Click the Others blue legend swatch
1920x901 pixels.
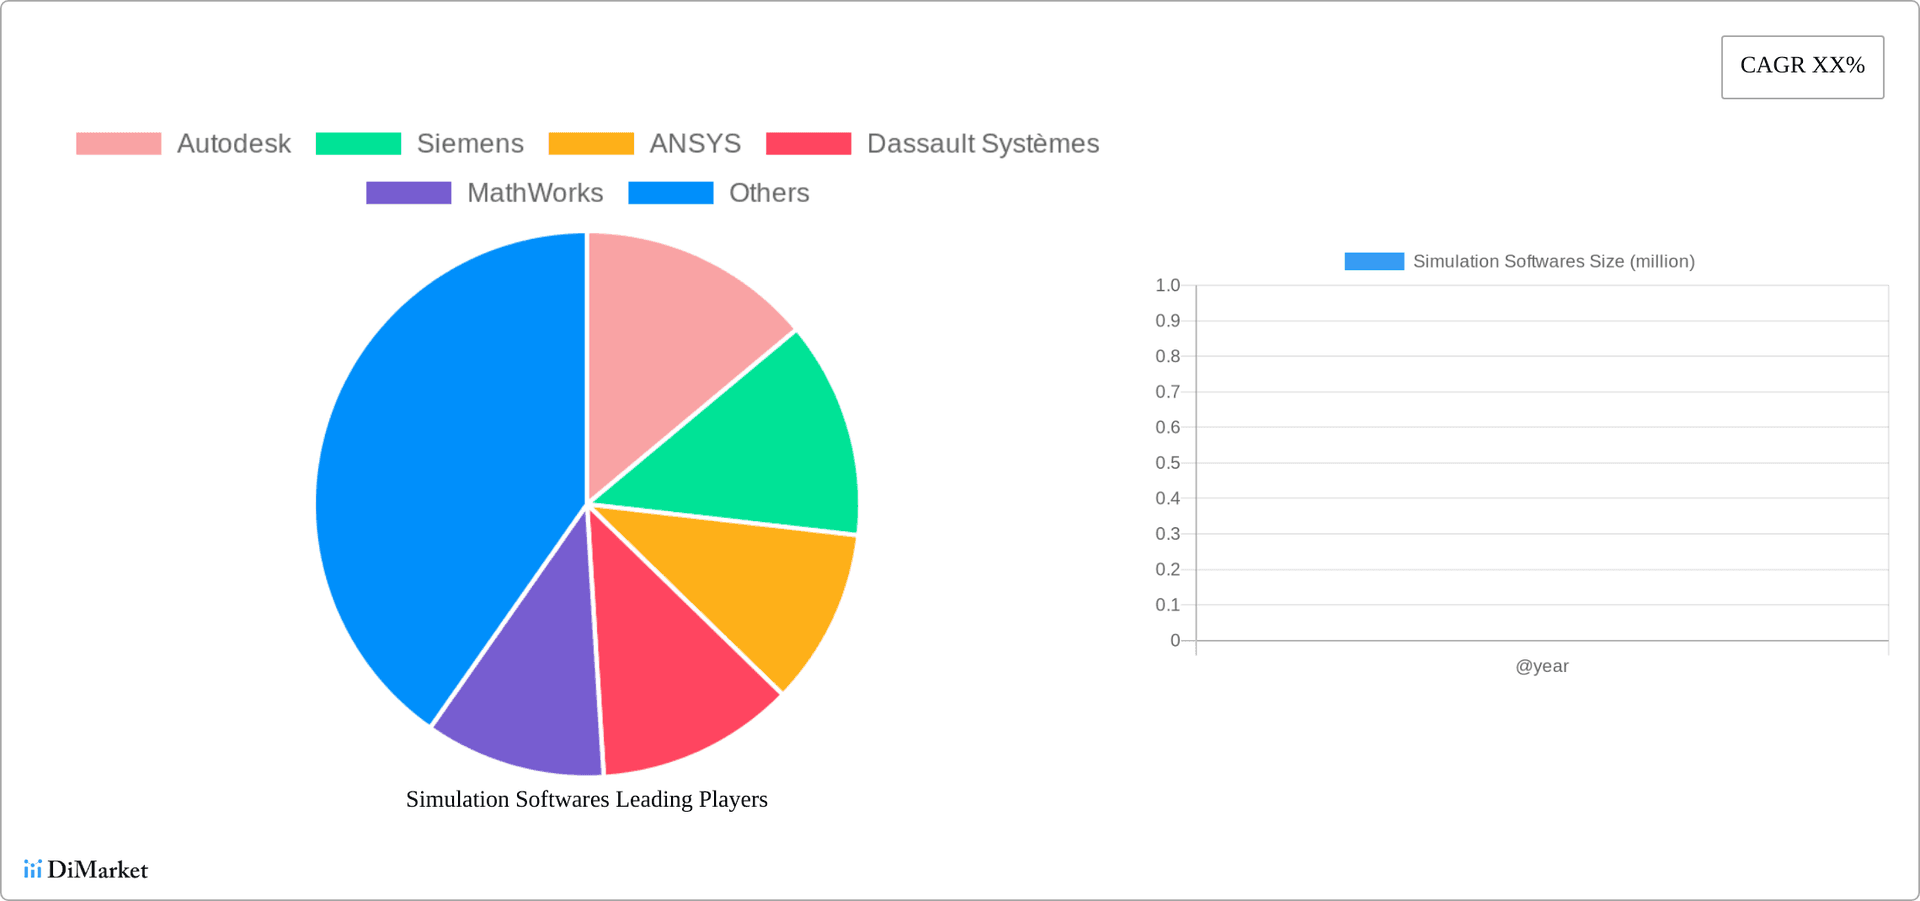click(x=670, y=192)
